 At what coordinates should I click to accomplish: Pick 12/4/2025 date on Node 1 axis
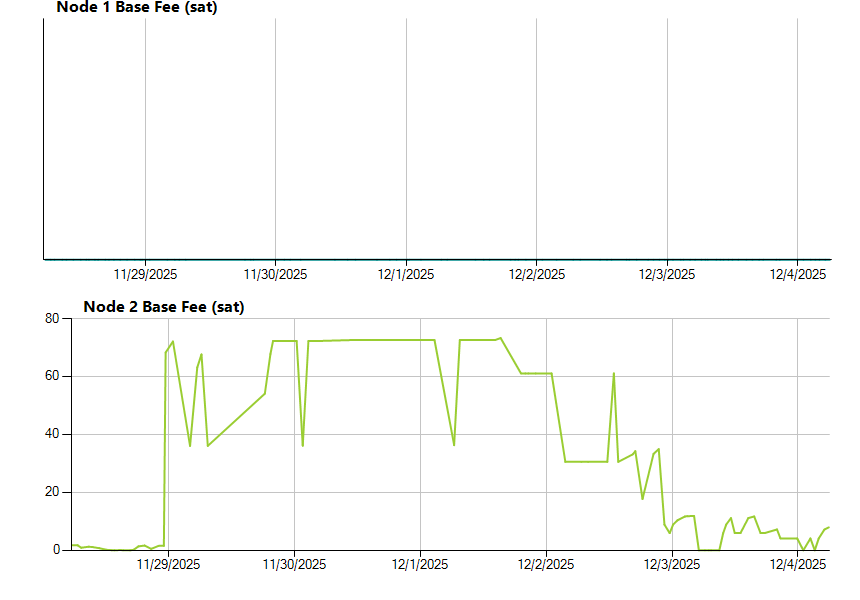tap(796, 274)
